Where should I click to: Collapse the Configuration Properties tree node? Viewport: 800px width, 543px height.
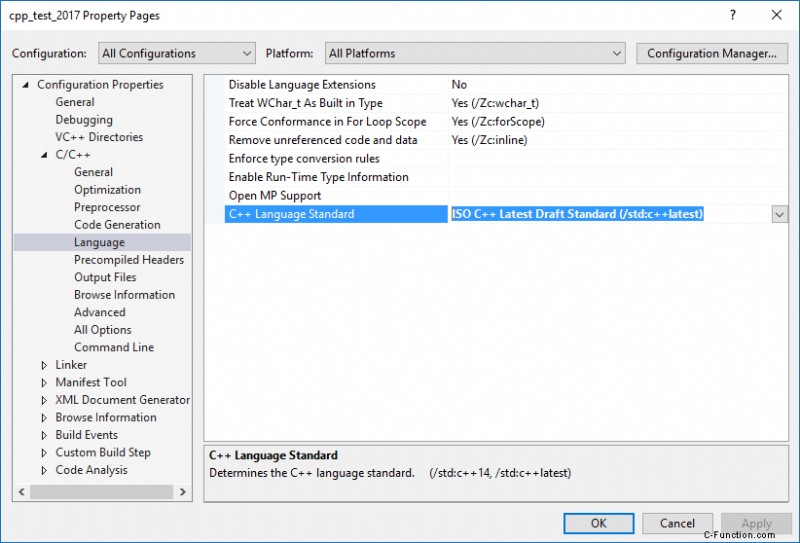tap(25, 85)
